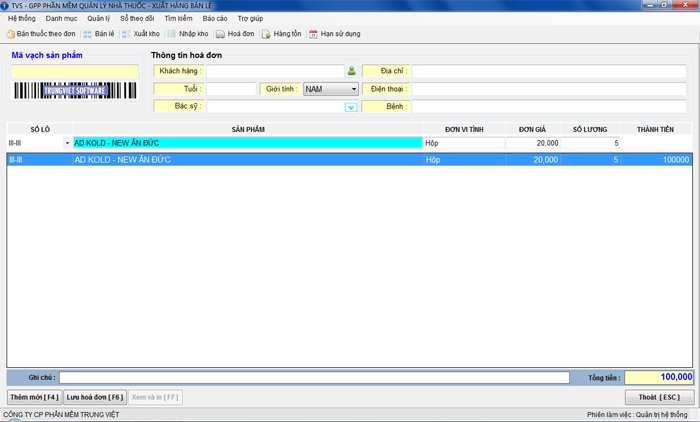The image size is (700, 422).
Task: Click the Xuất kho toolbar icon
Action: pyautogui.click(x=126, y=34)
